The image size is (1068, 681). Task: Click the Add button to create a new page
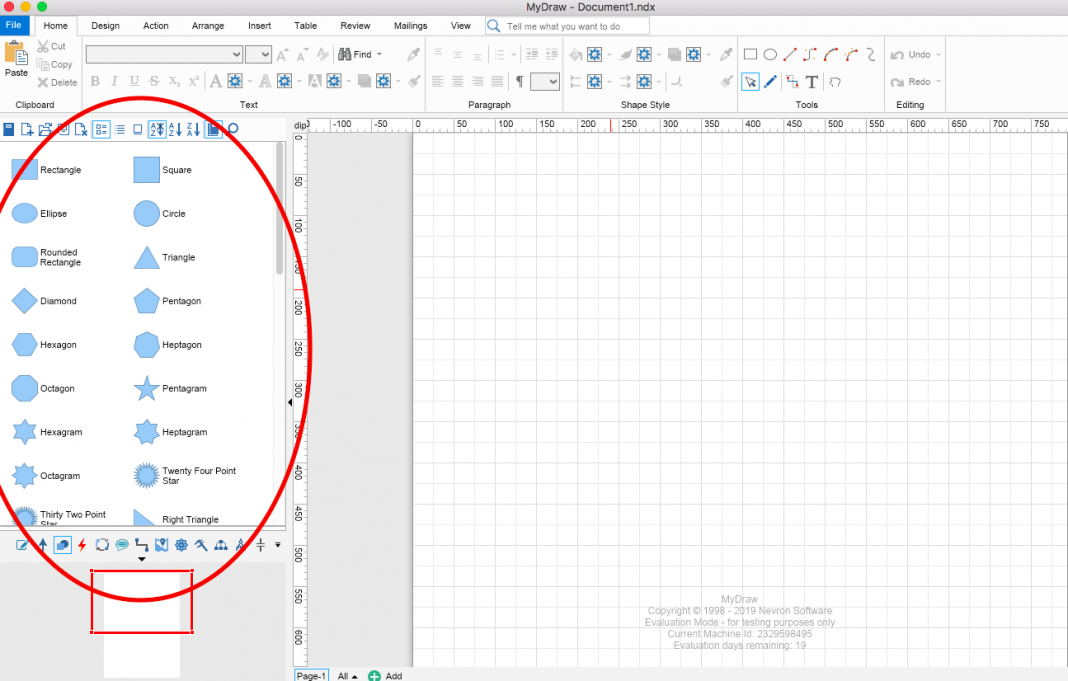385,675
